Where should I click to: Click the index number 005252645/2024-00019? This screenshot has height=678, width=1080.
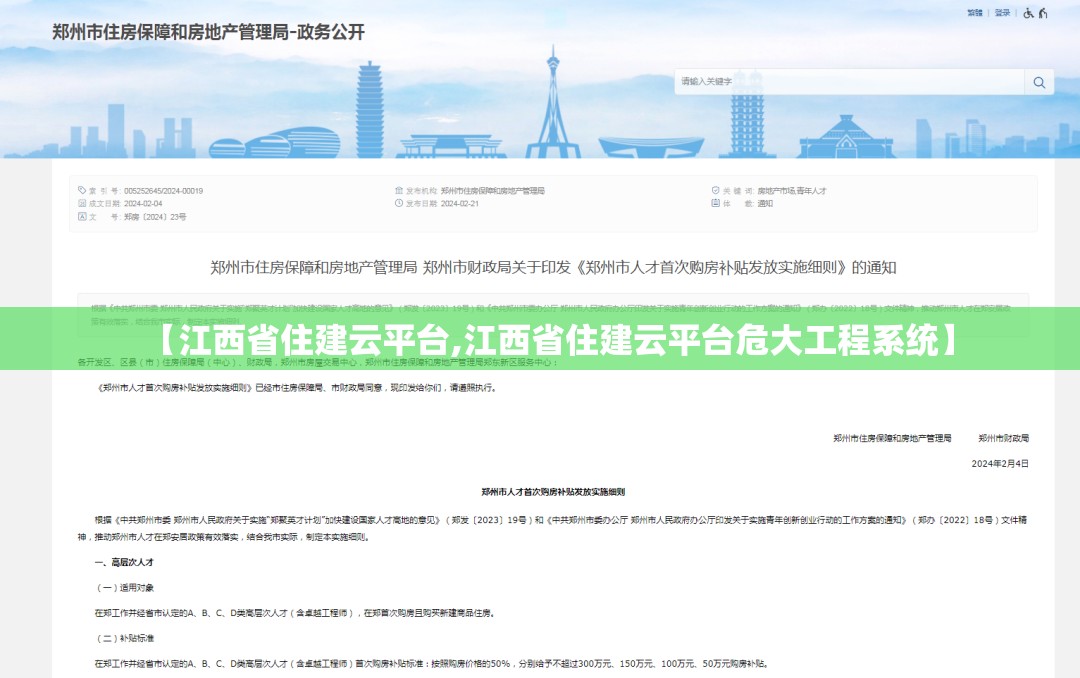click(x=163, y=190)
